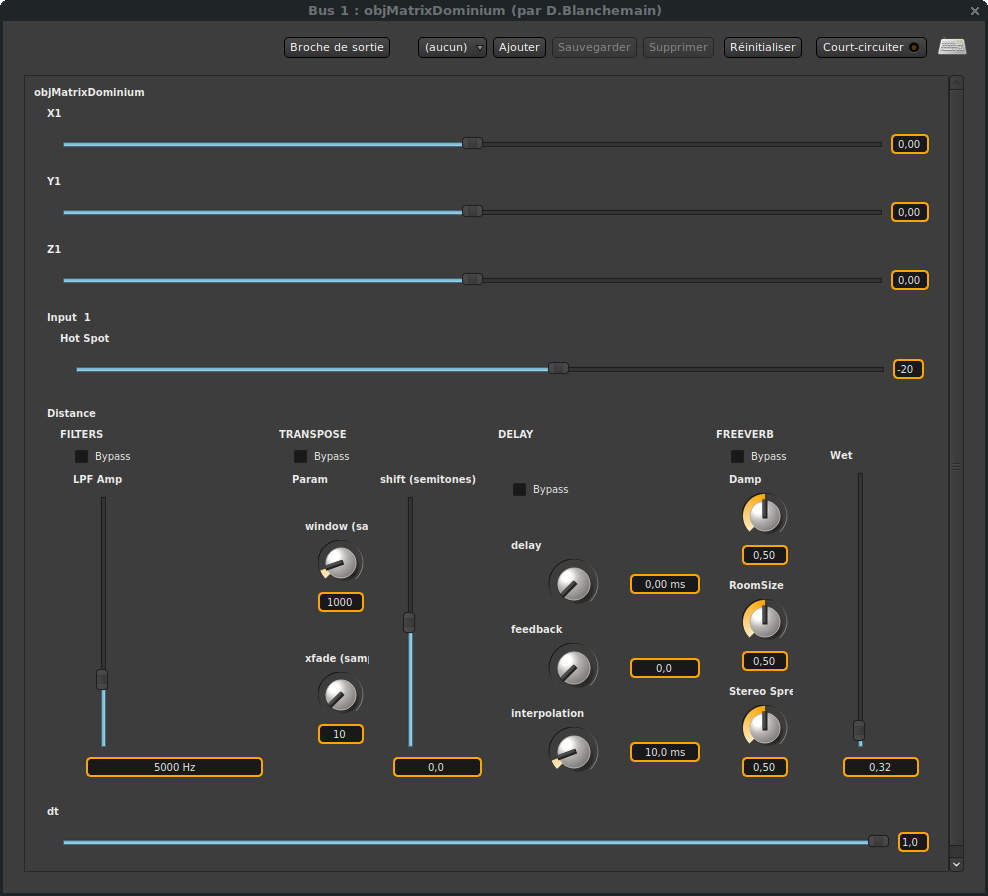Enable Bypass in FILTERS section
This screenshot has width=988, height=896.
[x=82, y=456]
